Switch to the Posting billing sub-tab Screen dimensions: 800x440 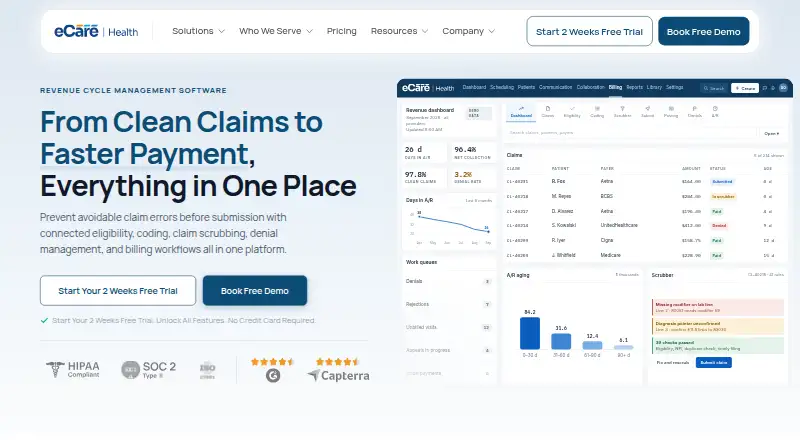(x=671, y=112)
